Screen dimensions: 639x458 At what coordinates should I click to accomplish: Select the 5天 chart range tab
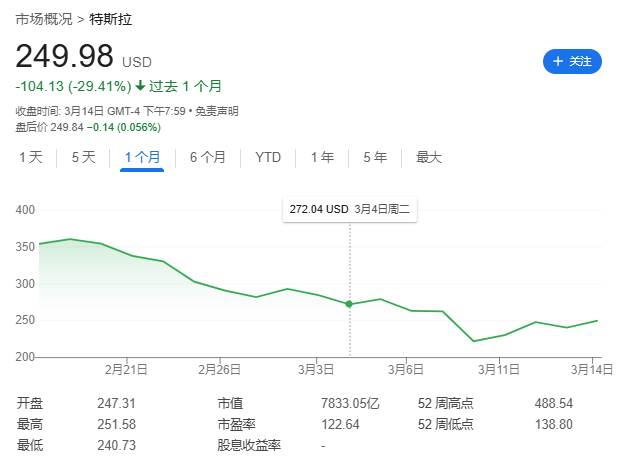83,157
